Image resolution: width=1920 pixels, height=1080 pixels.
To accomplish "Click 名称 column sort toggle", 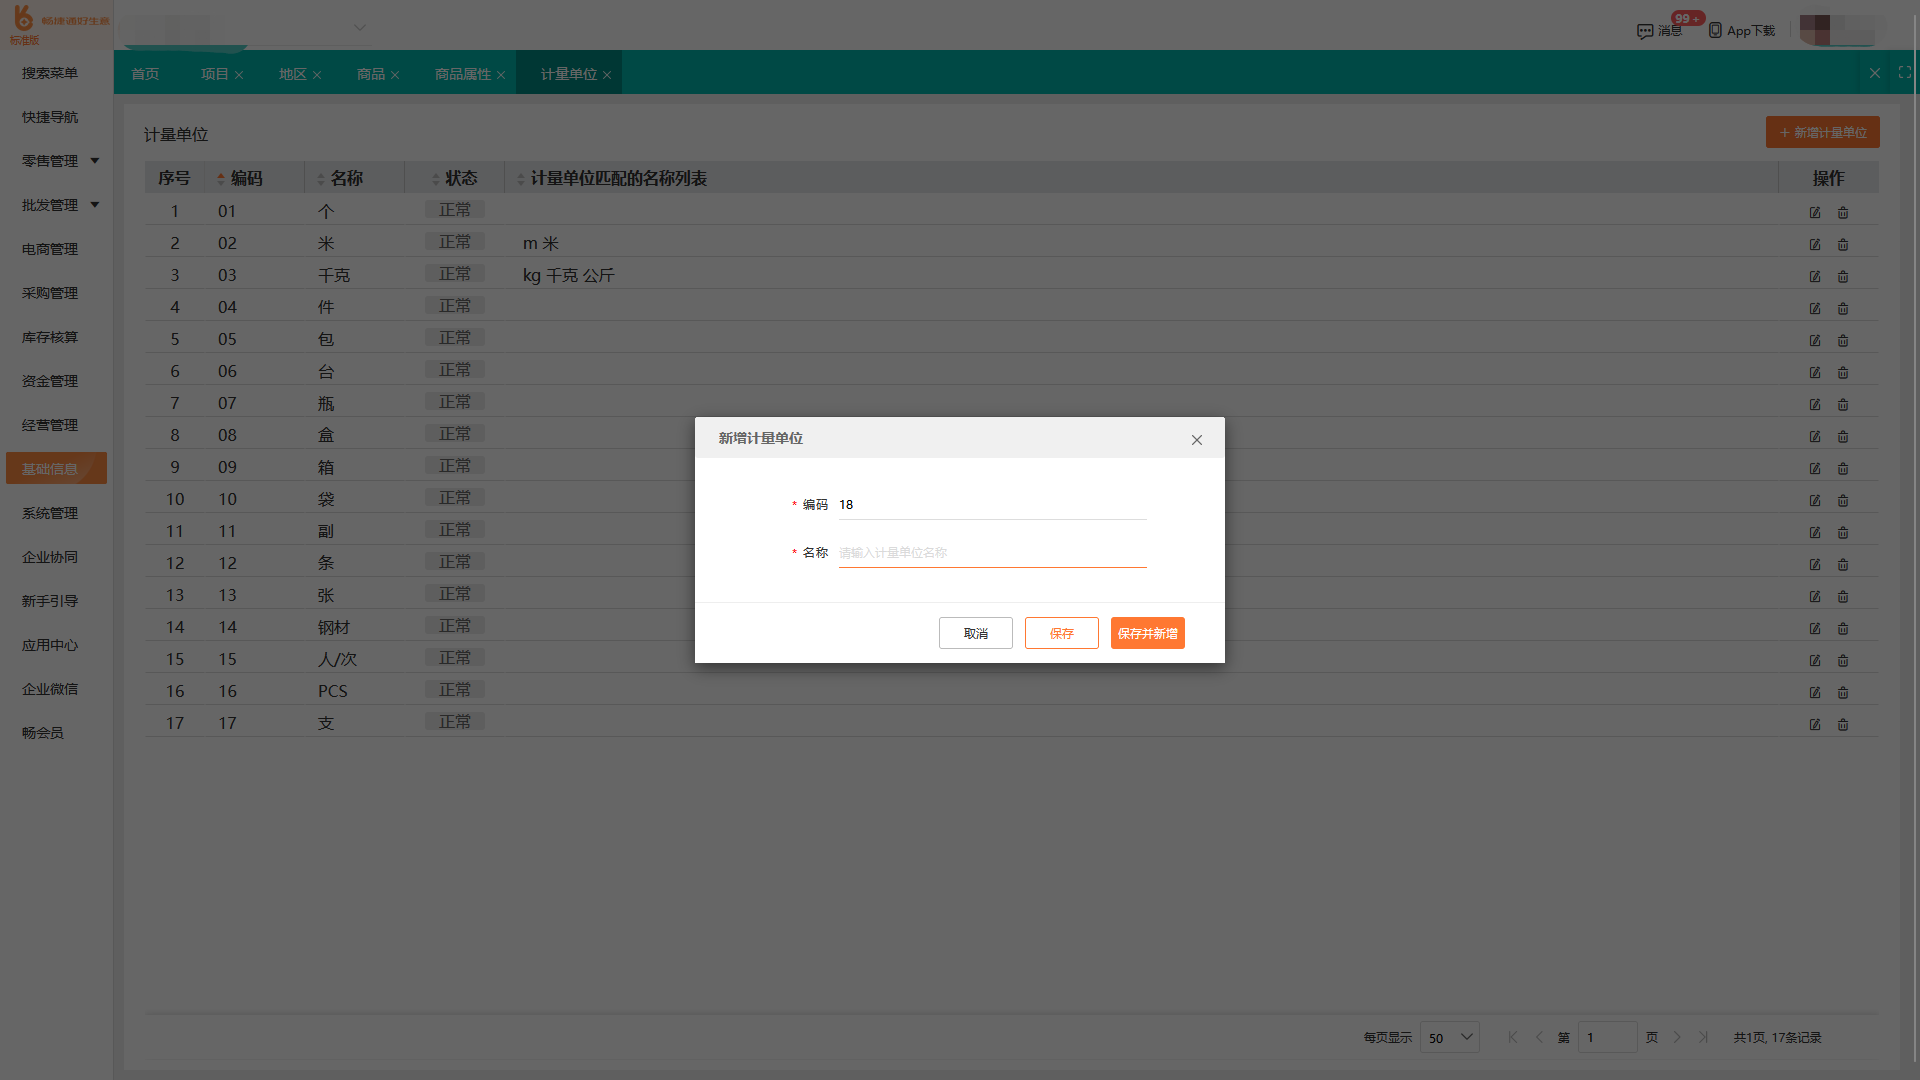I will (x=318, y=178).
